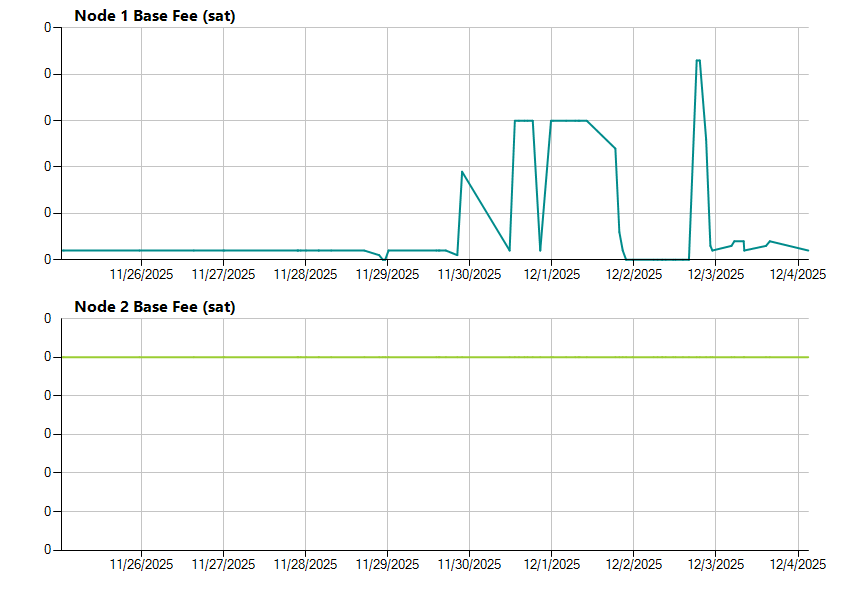Click the topmost y-axis label of Node 1 chart
Image resolution: width=860 pixels, height=600 pixels.
coord(47,28)
